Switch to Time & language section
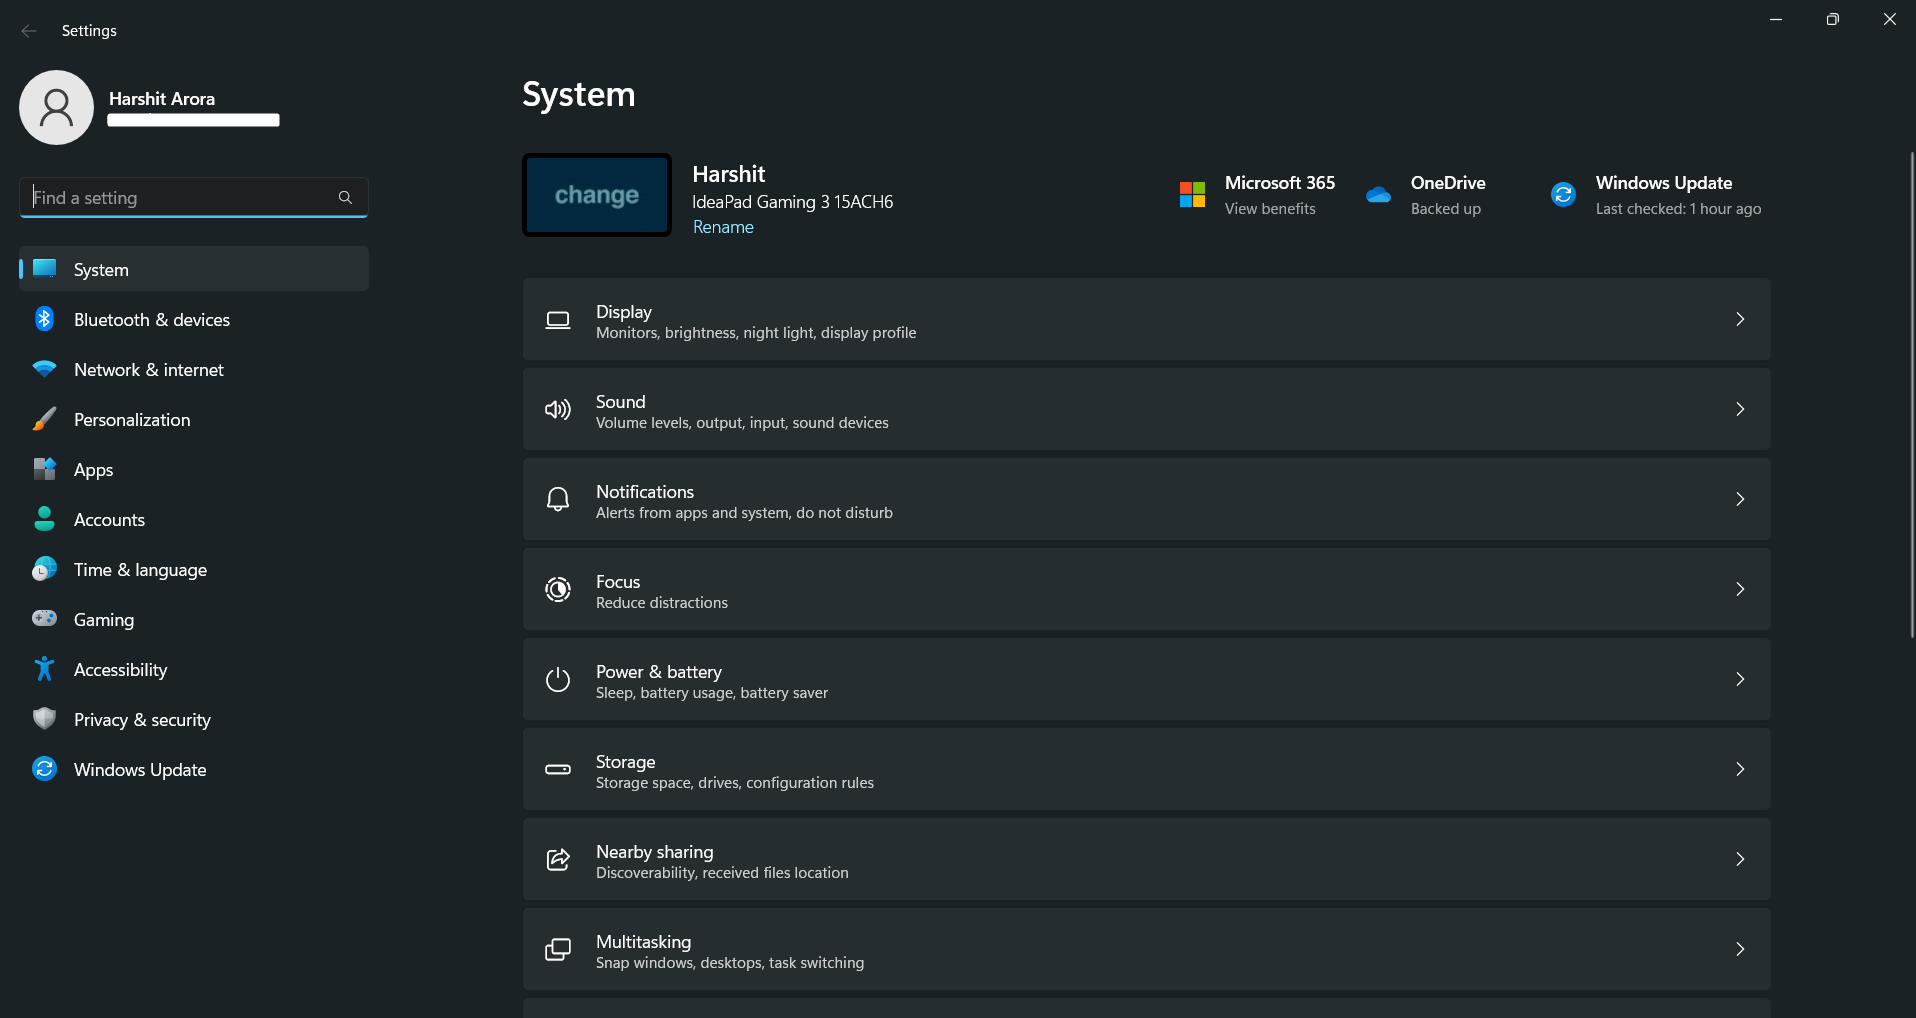 coord(138,569)
